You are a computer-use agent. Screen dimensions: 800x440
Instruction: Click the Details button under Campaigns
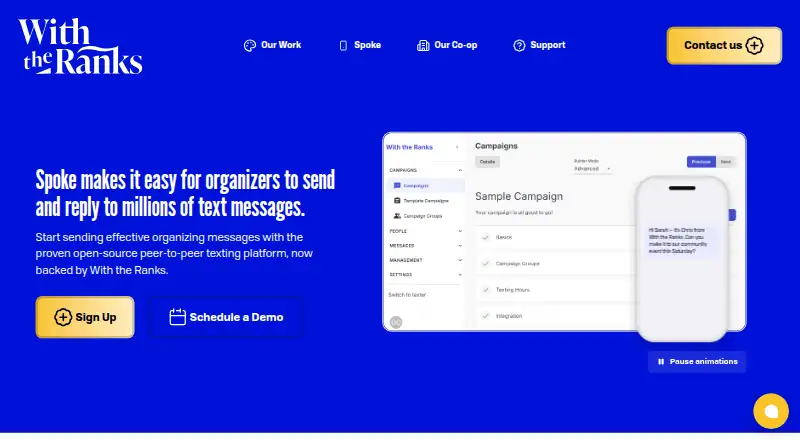[487, 162]
